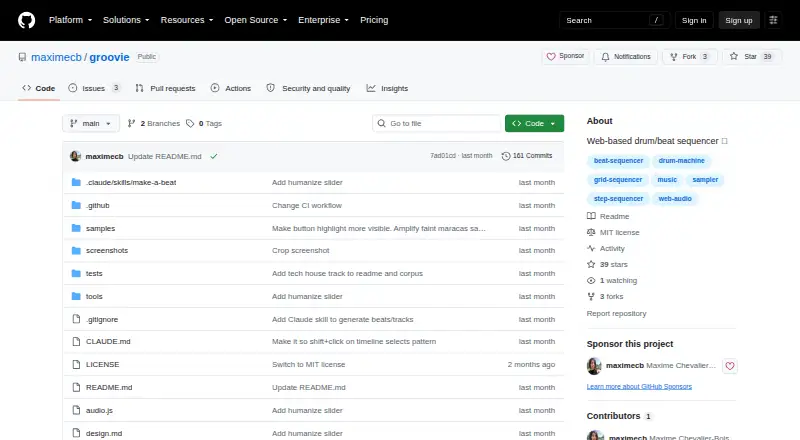This screenshot has width=800, height=440.
Task: Open the Activity link
Action: 606,249
